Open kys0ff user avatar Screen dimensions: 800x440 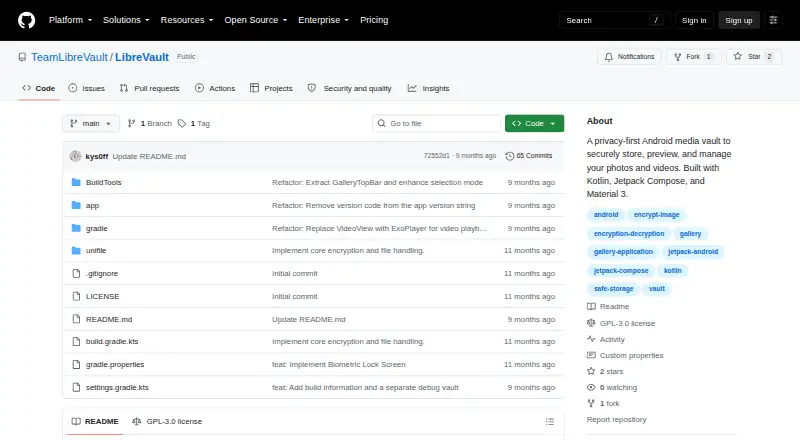coord(76,156)
